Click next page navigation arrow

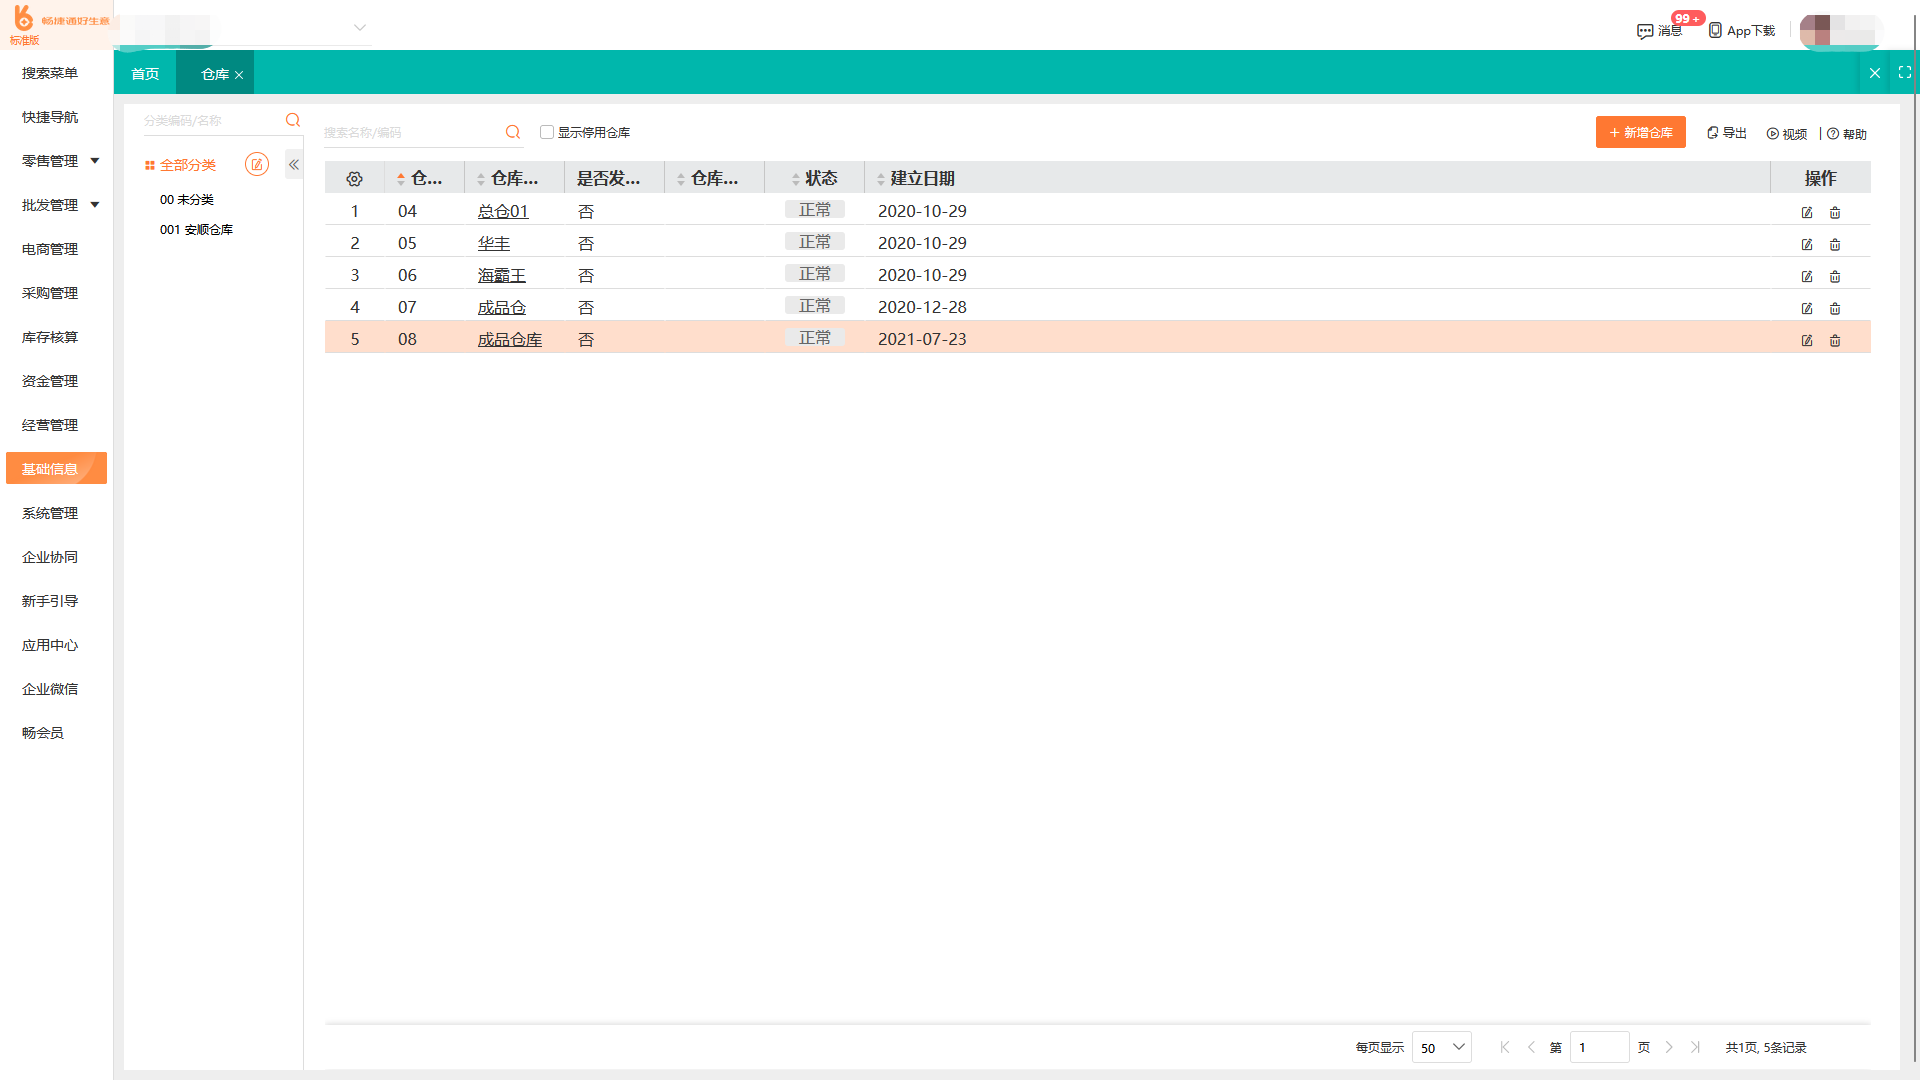pyautogui.click(x=1668, y=1047)
